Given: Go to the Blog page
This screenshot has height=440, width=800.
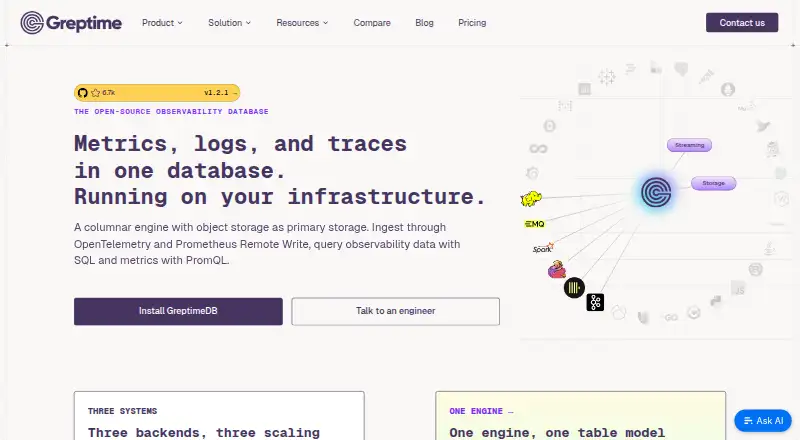Looking at the screenshot, I should coord(424,23).
